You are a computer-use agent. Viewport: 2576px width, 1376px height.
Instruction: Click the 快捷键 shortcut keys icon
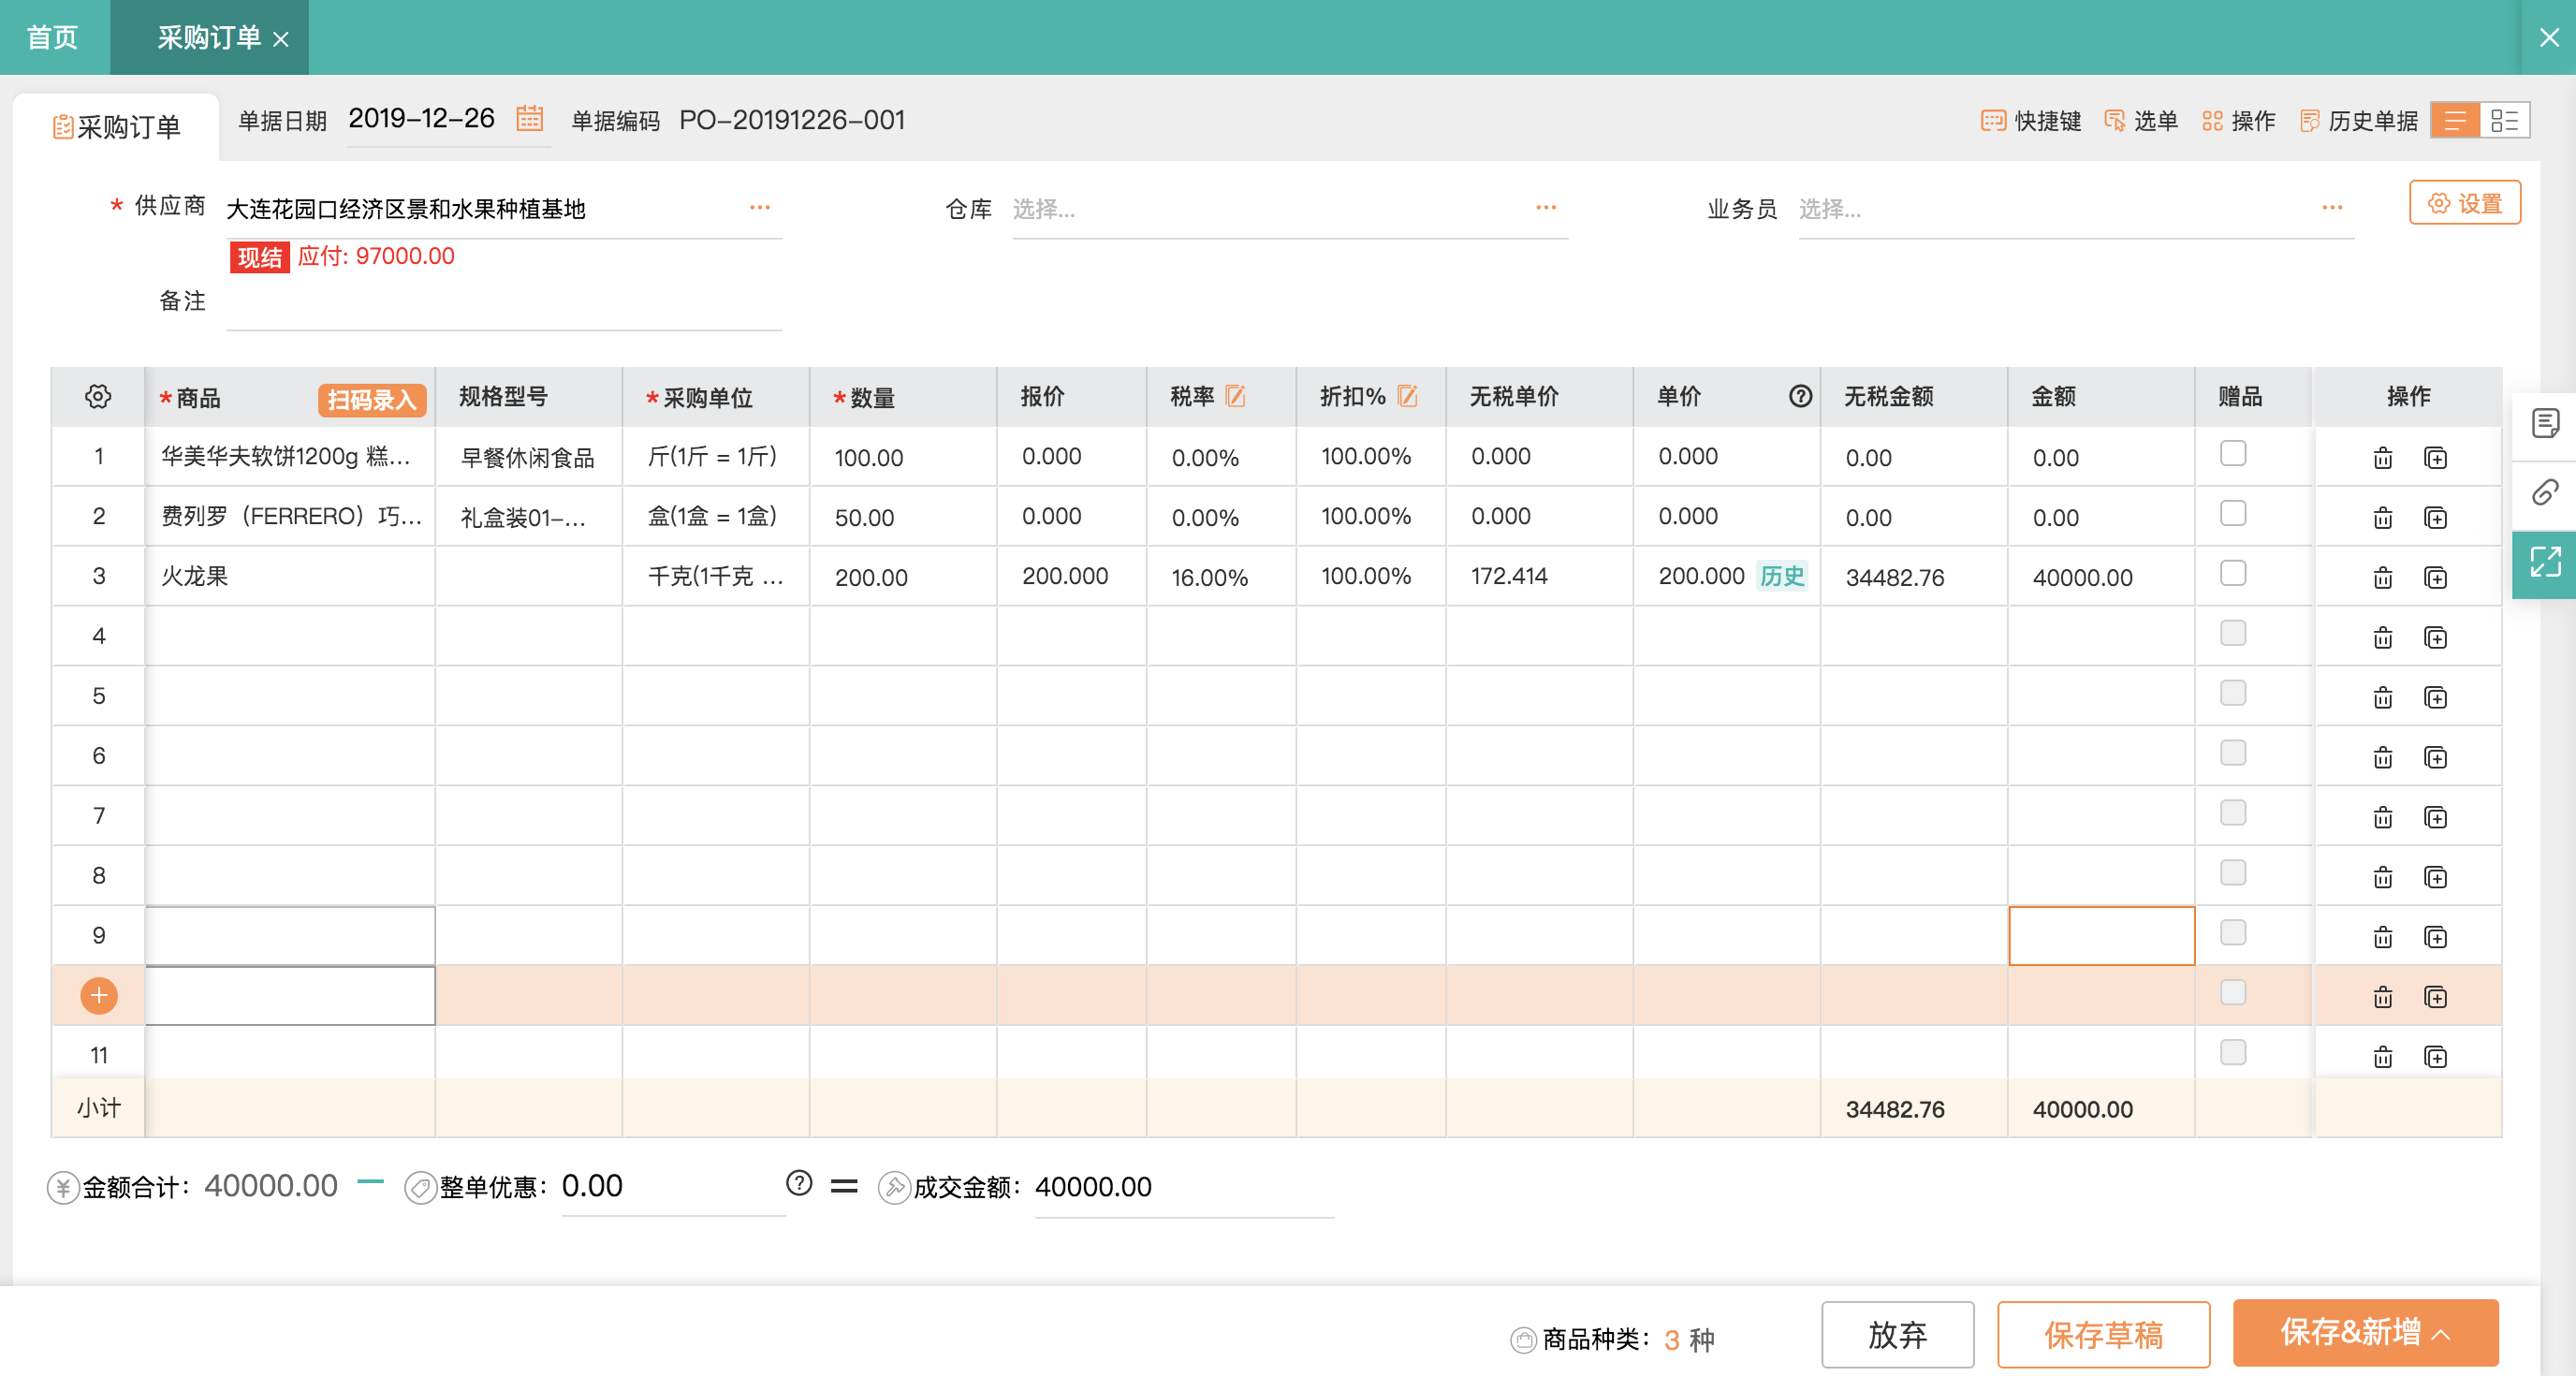click(1990, 119)
